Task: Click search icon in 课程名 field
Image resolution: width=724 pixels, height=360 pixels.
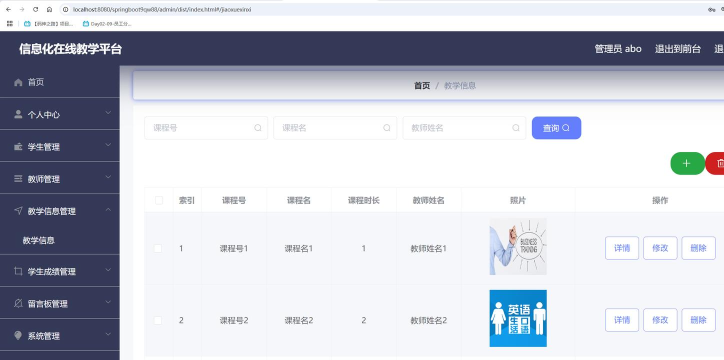Action: (x=387, y=128)
